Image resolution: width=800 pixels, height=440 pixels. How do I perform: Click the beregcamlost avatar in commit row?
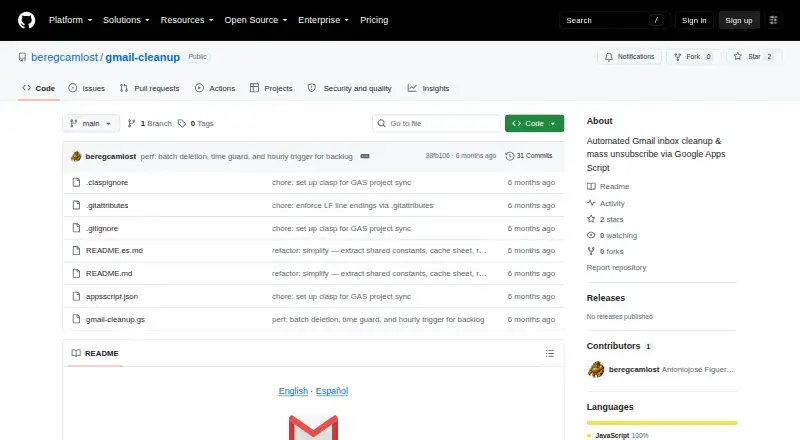[x=76, y=156]
